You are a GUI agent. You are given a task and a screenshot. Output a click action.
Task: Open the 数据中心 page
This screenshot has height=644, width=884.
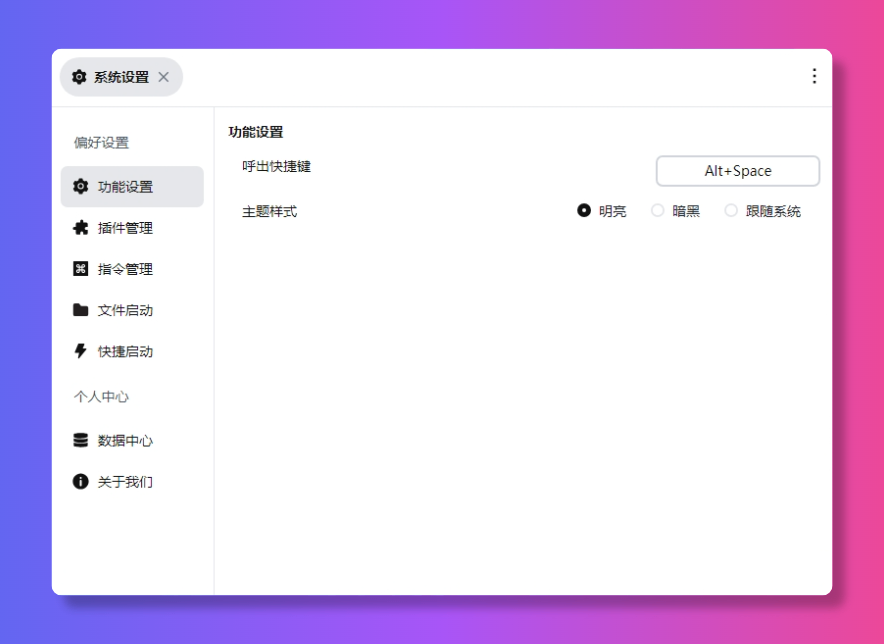[x=126, y=440]
